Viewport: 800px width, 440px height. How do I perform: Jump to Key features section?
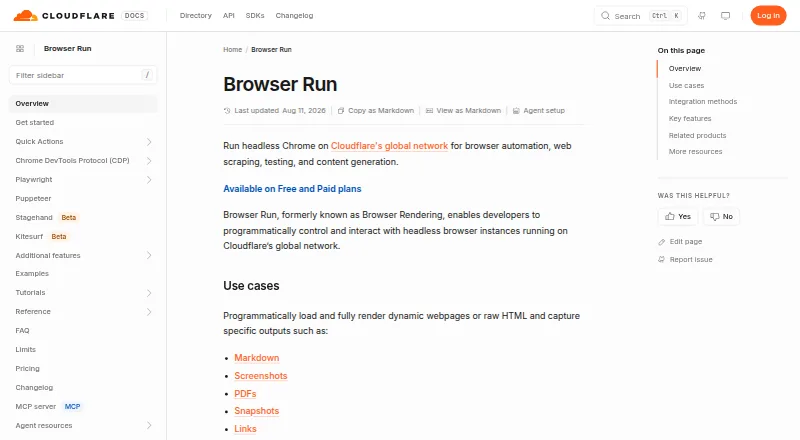pos(690,118)
